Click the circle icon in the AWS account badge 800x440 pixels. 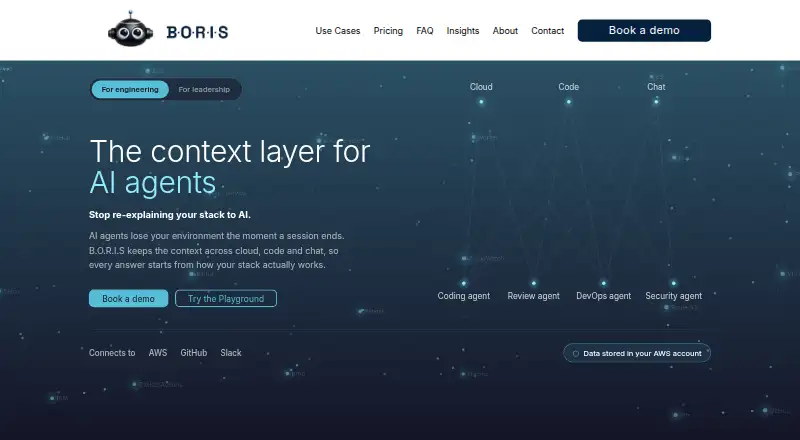pos(576,354)
